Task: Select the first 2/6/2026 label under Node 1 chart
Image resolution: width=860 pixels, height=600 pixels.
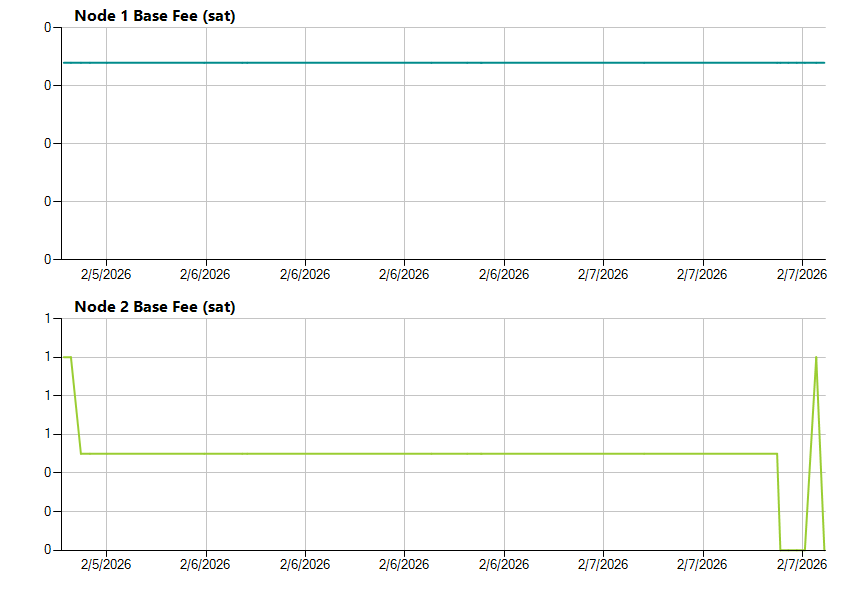Action: 205,274
